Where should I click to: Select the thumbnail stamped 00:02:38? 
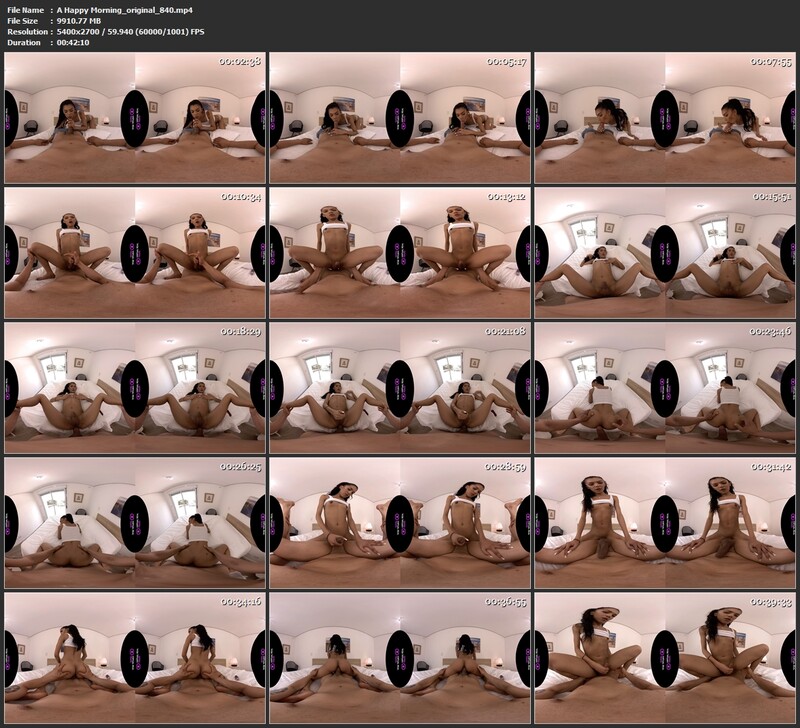pyautogui.click(x=135, y=117)
